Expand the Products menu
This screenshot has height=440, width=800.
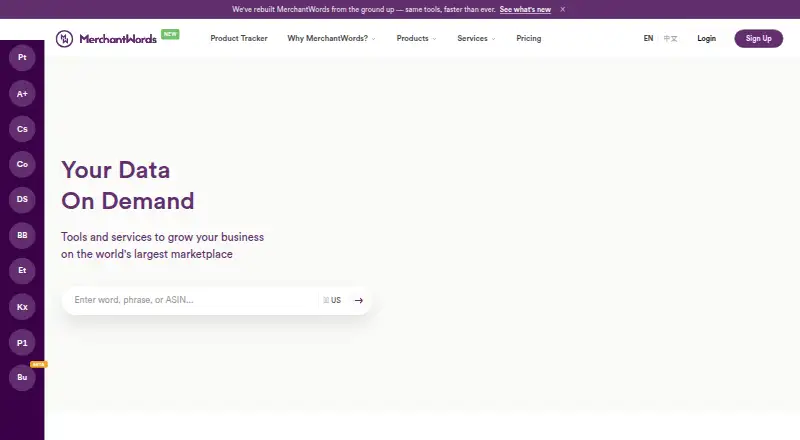(x=416, y=38)
